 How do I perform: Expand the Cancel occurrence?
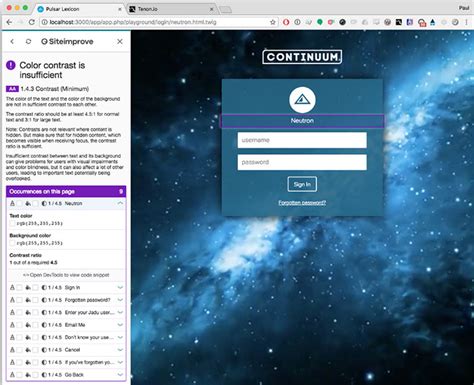pyautogui.click(x=120, y=350)
